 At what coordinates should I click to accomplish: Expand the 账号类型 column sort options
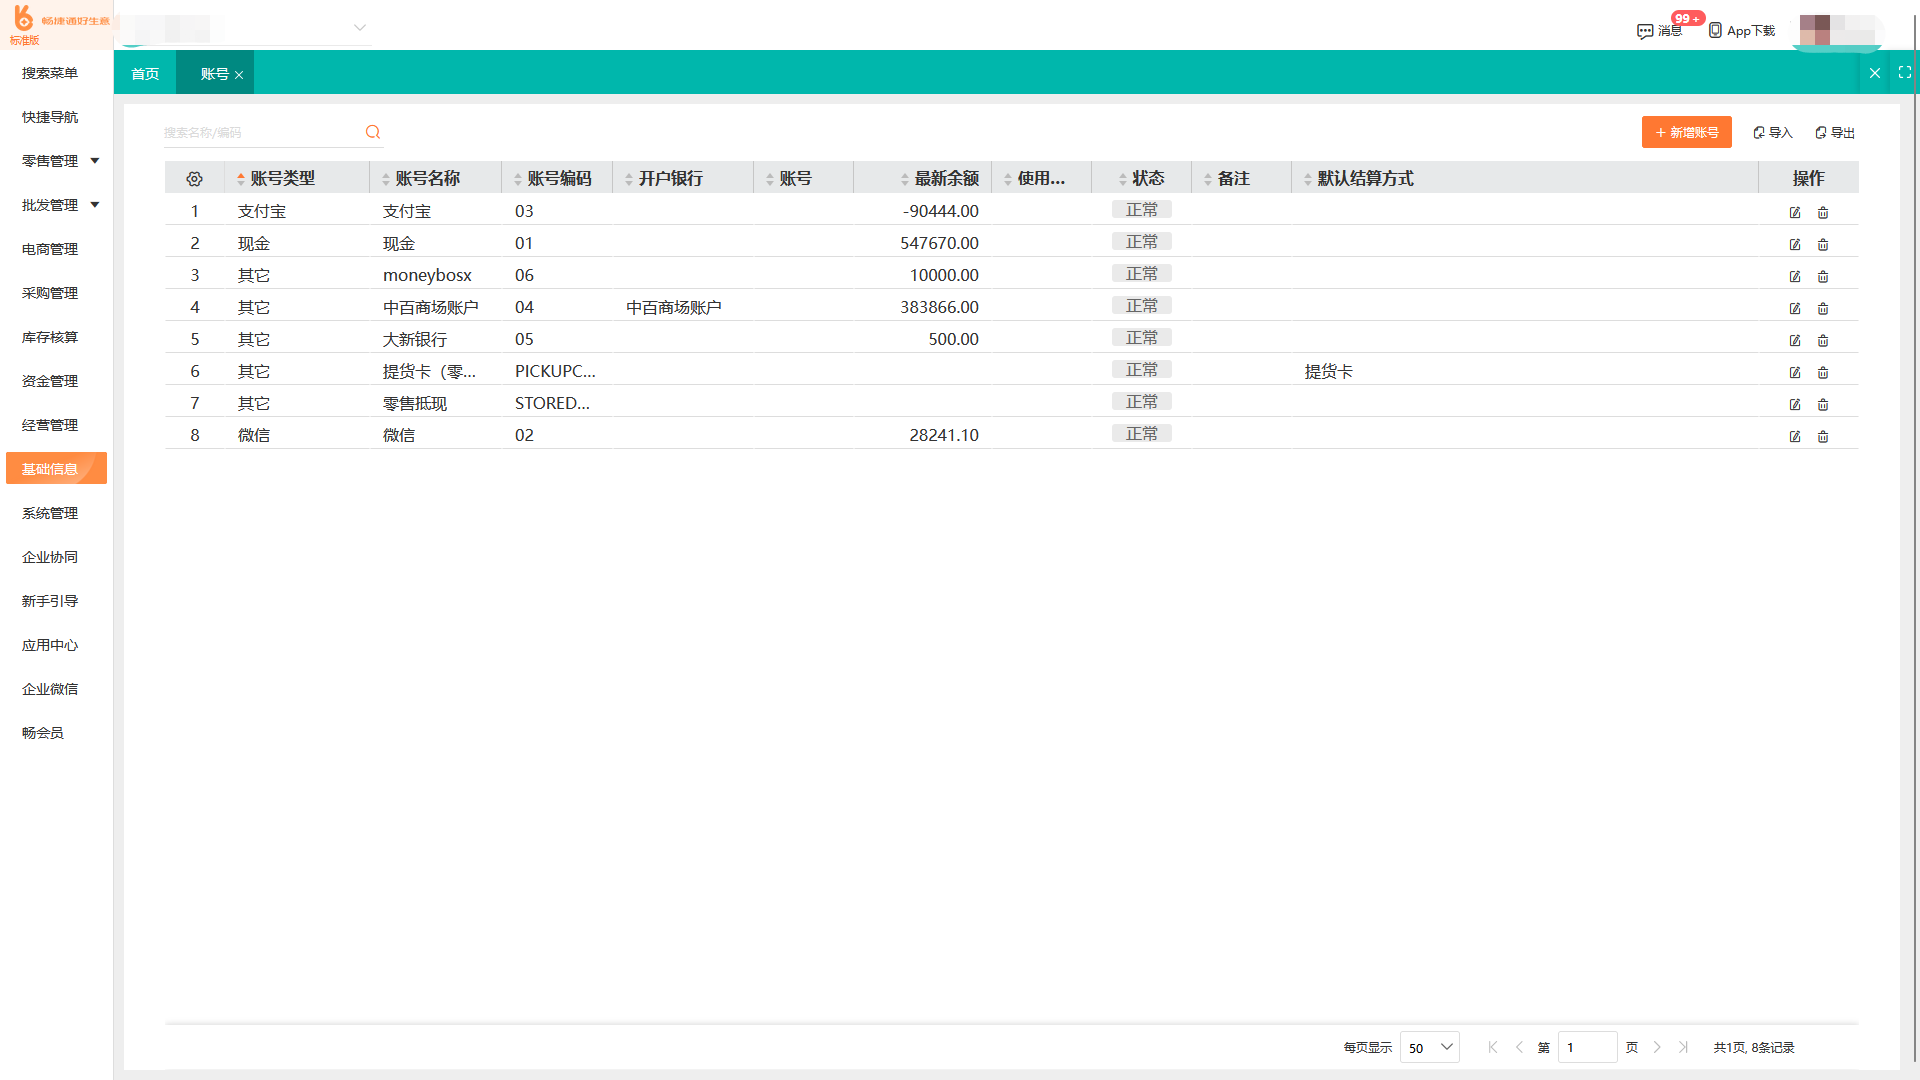237,178
